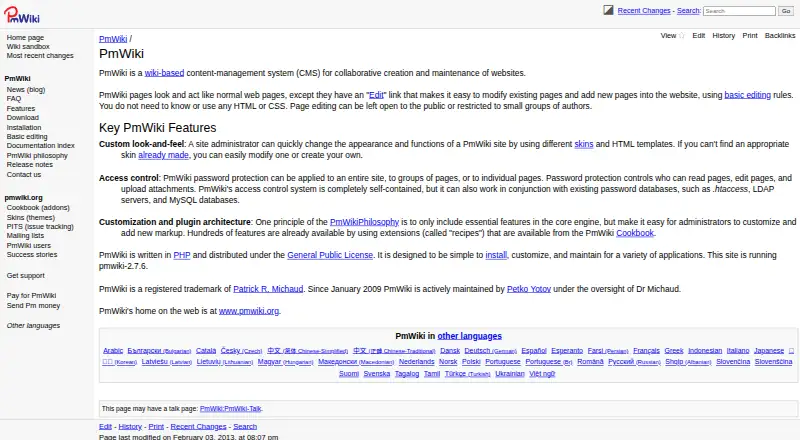This screenshot has height=440, width=800.
Task: Open Installation sidebar link
Action: point(23,128)
